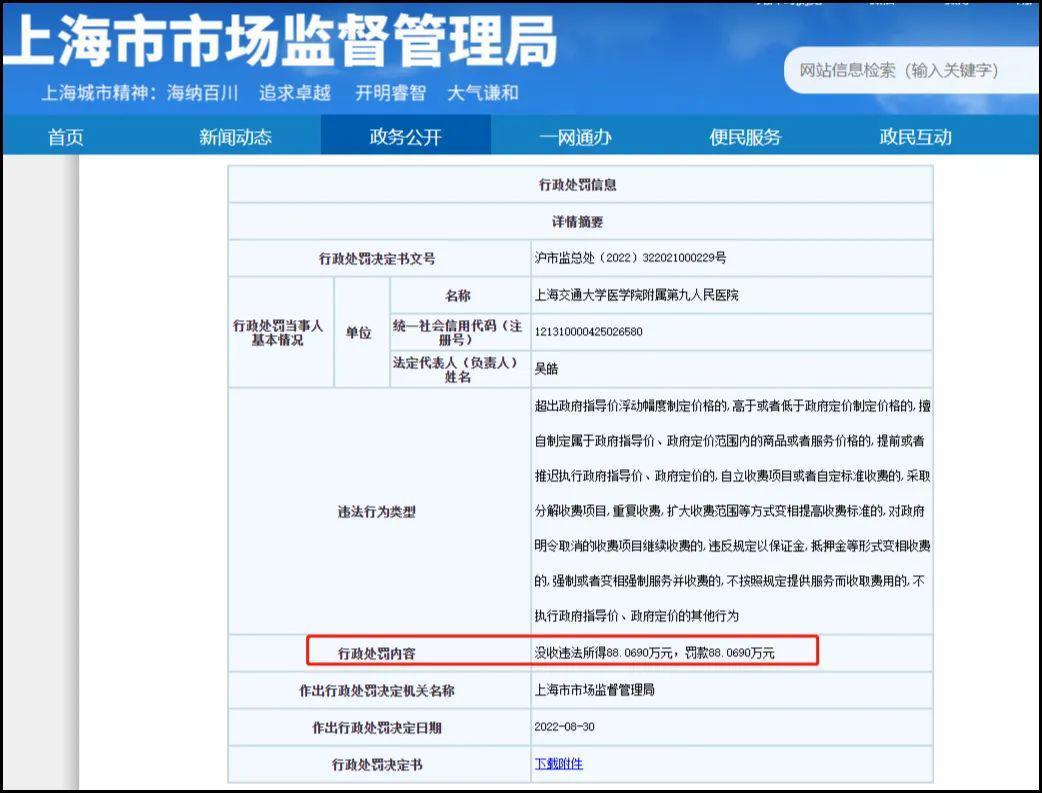
Task: Click the large 上海市市场监督管理局 site banner title
Action: tap(285, 42)
